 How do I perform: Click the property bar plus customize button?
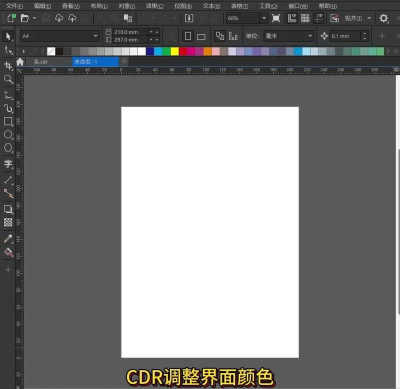click(x=382, y=35)
